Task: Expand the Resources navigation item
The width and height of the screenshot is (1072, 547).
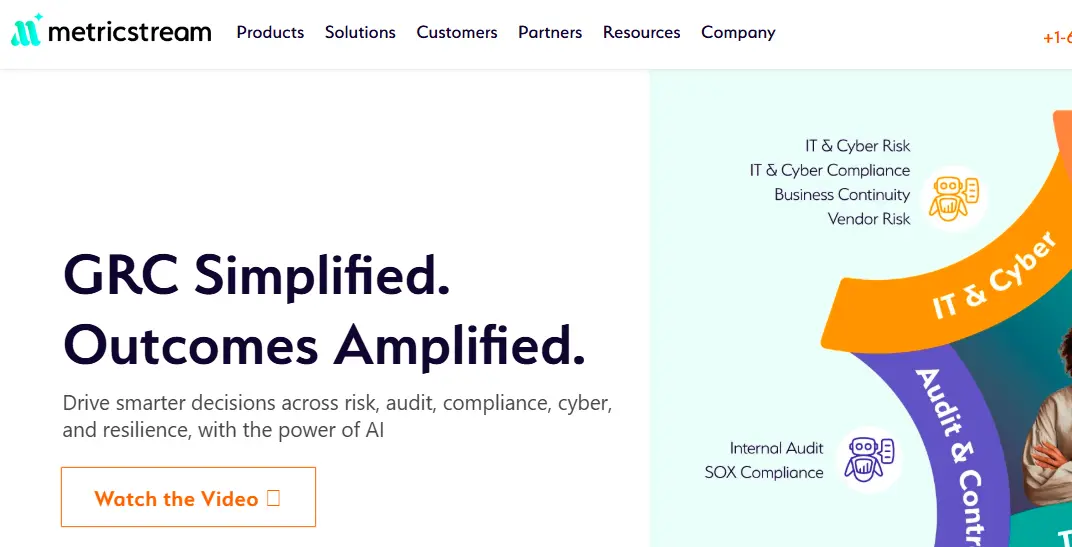Action: click(641, 32)
